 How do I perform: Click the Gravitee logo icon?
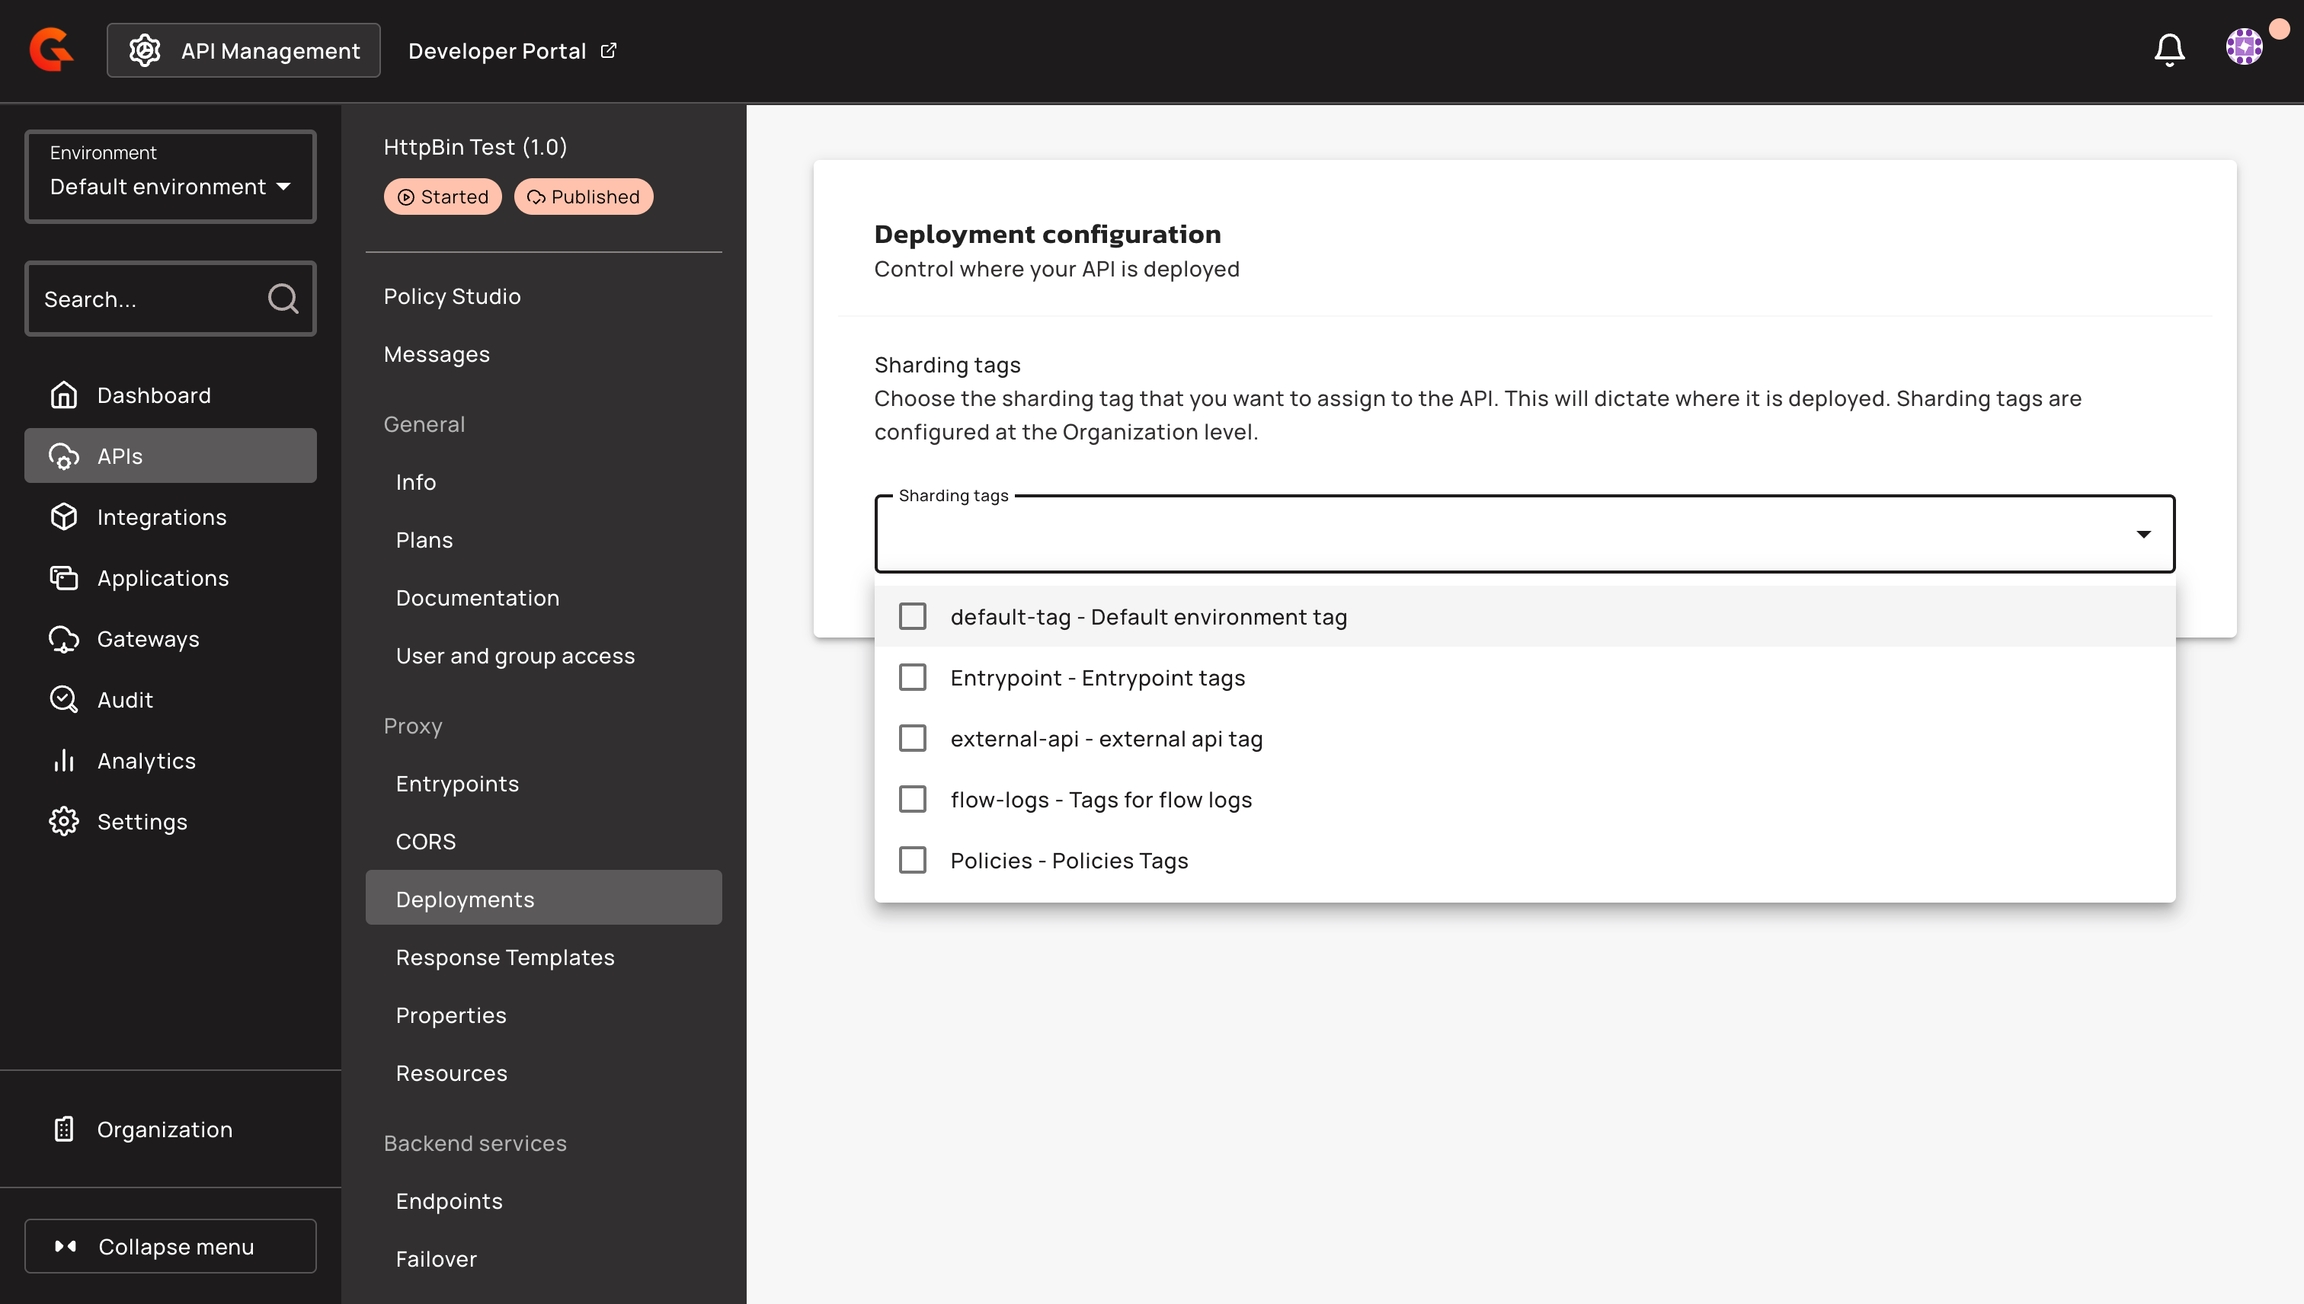click(x=51, y=50)
